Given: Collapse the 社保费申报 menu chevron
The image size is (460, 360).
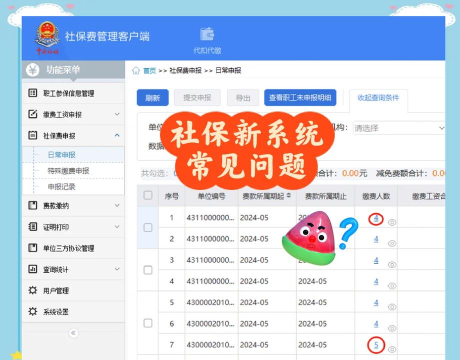Looking at the screenshot, I should pos(117,135).
